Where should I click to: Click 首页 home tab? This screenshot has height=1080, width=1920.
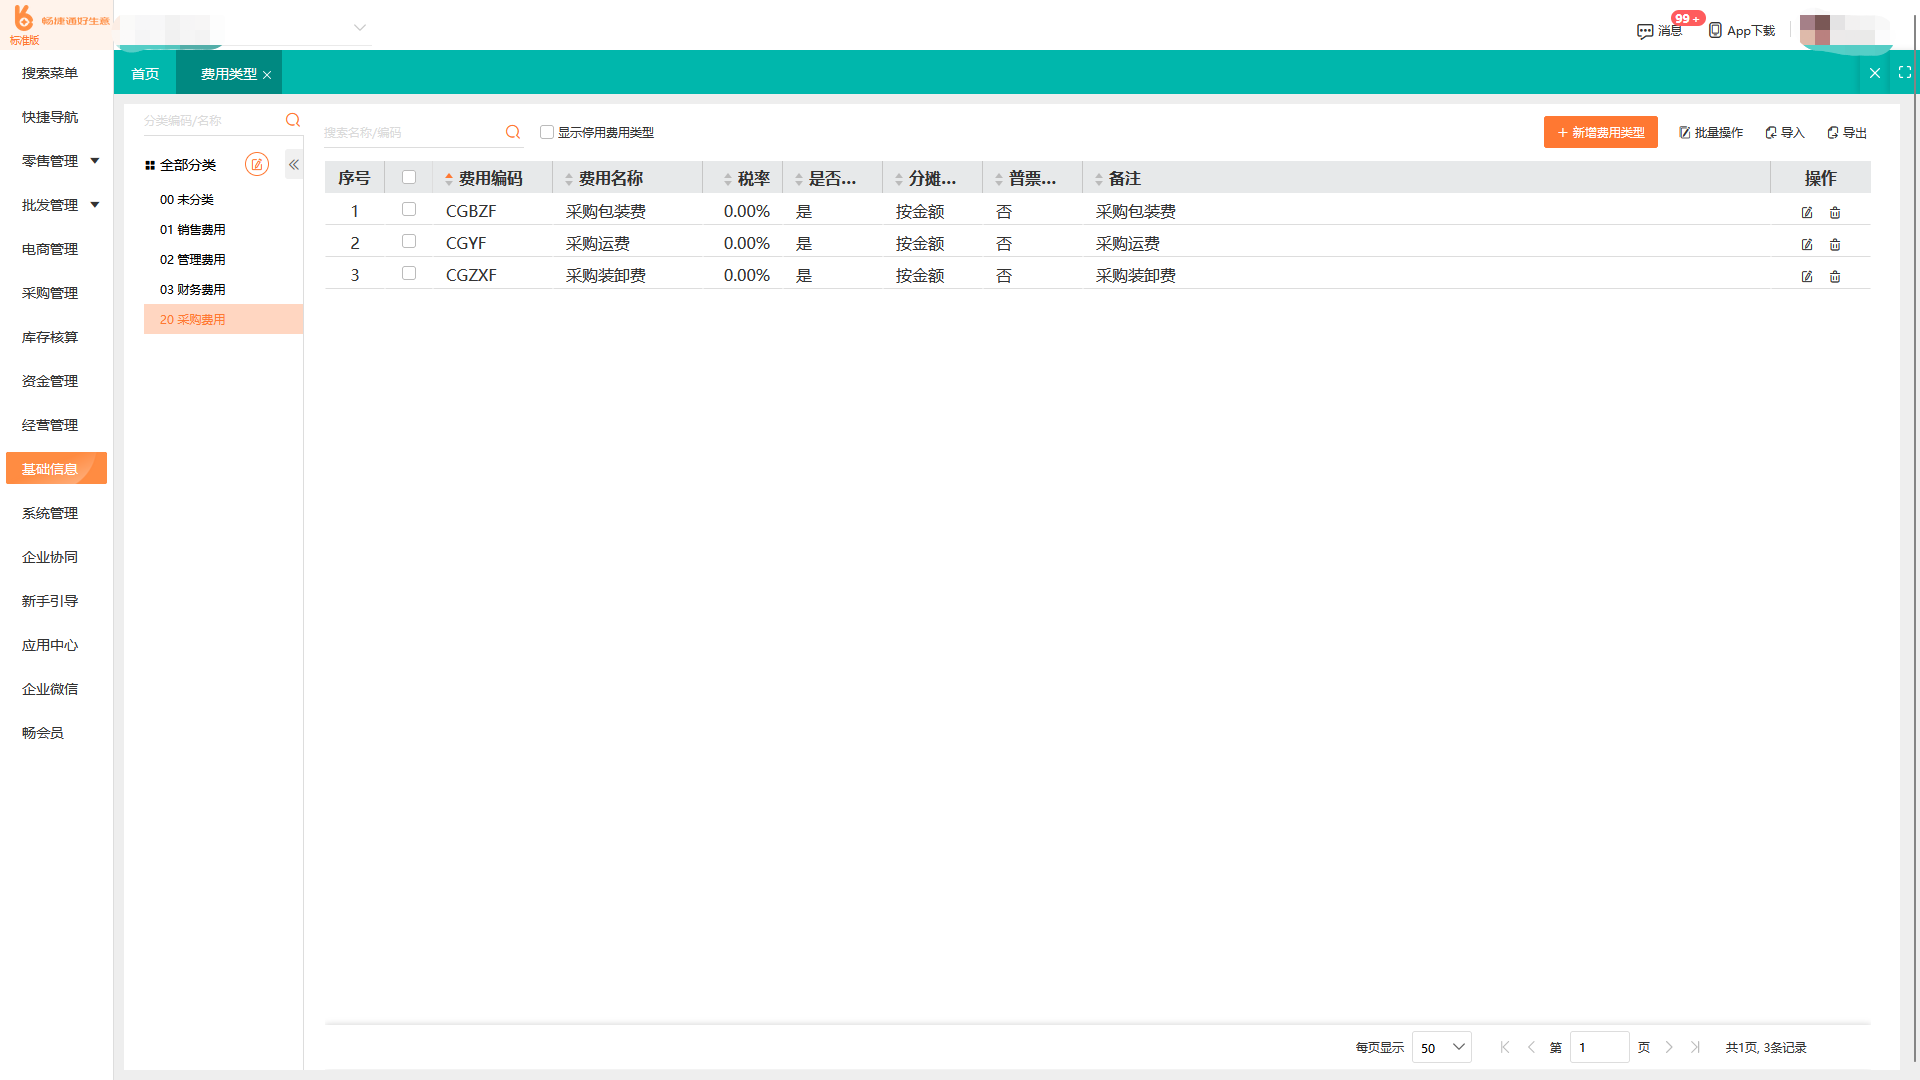(x=145, y=74)
